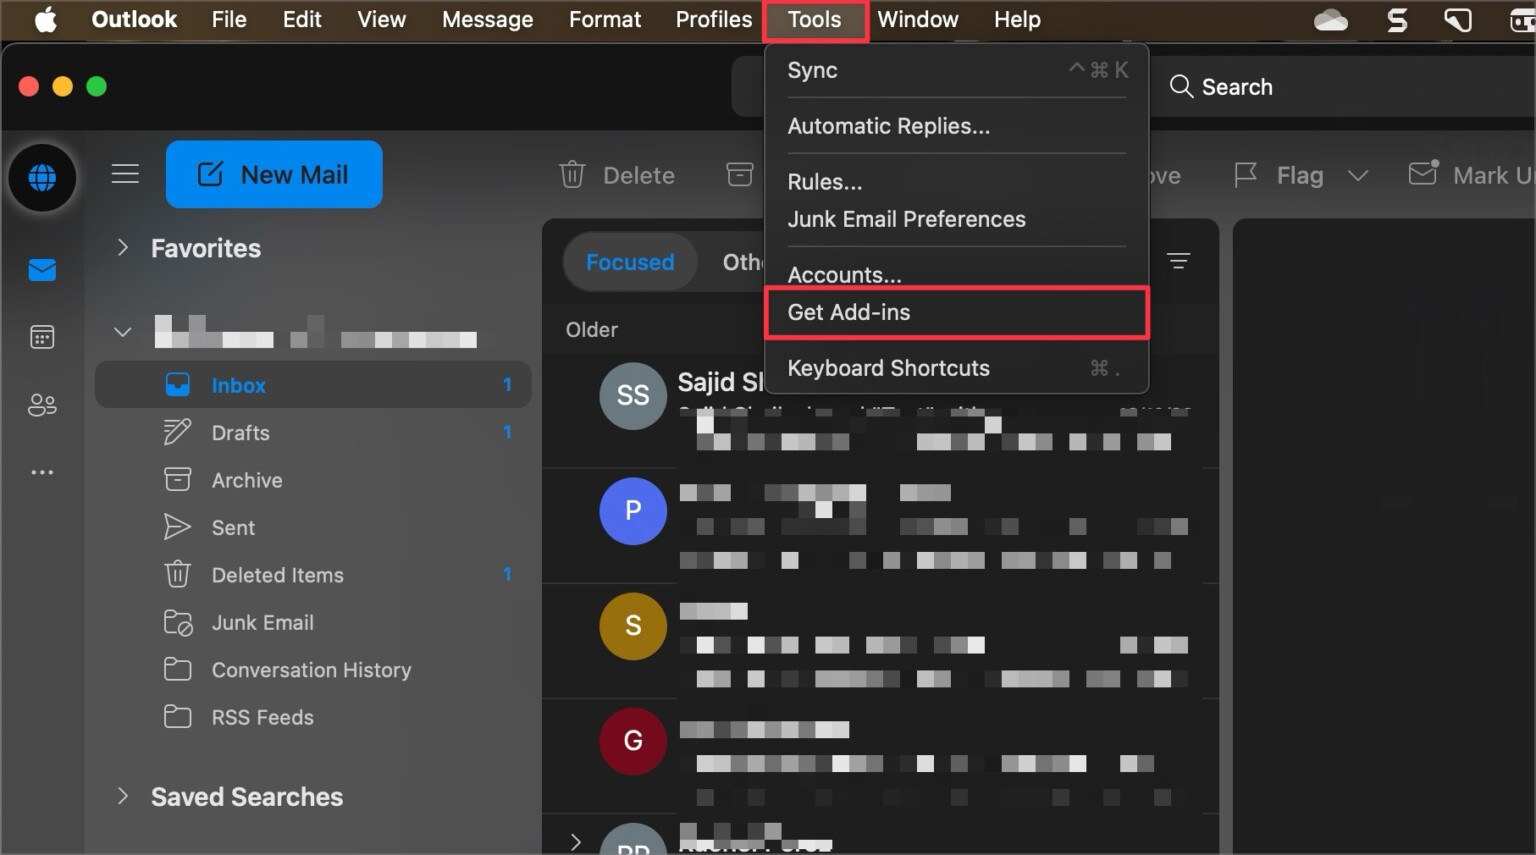Open more apps via sidebar ellipsis

point(42,471)
